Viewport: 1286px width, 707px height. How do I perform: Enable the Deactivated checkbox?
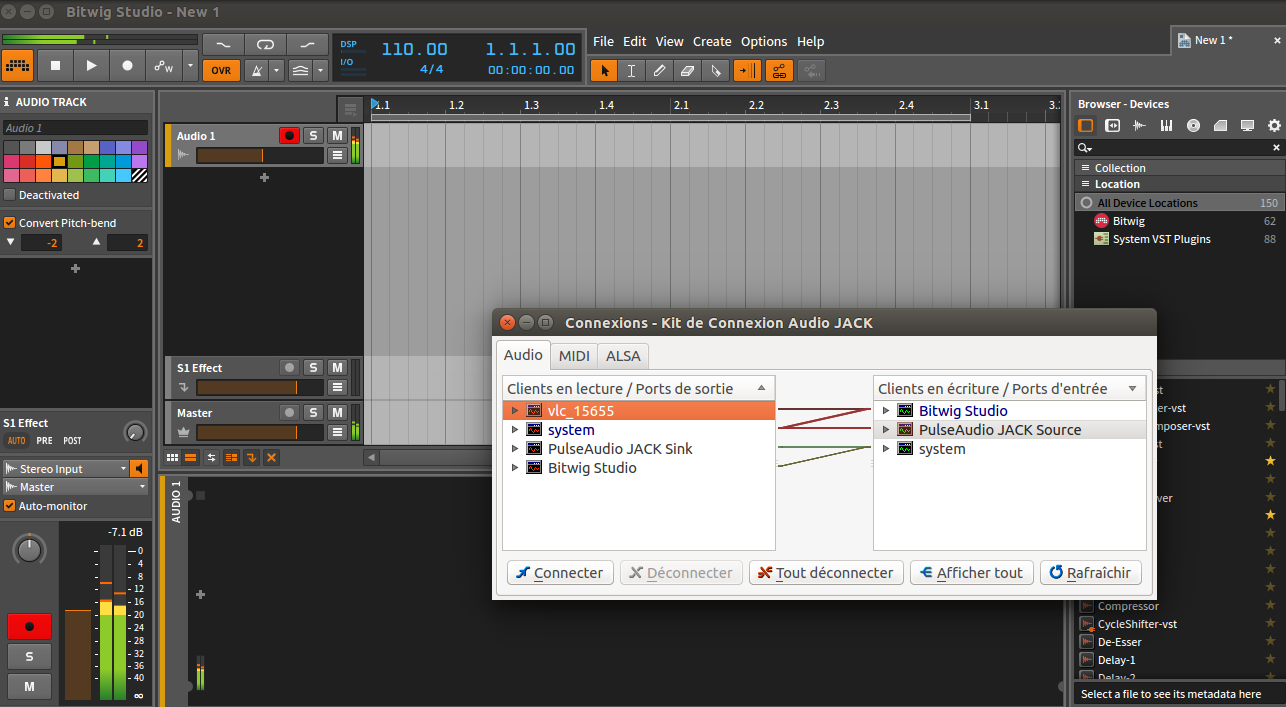pos(10,195)
